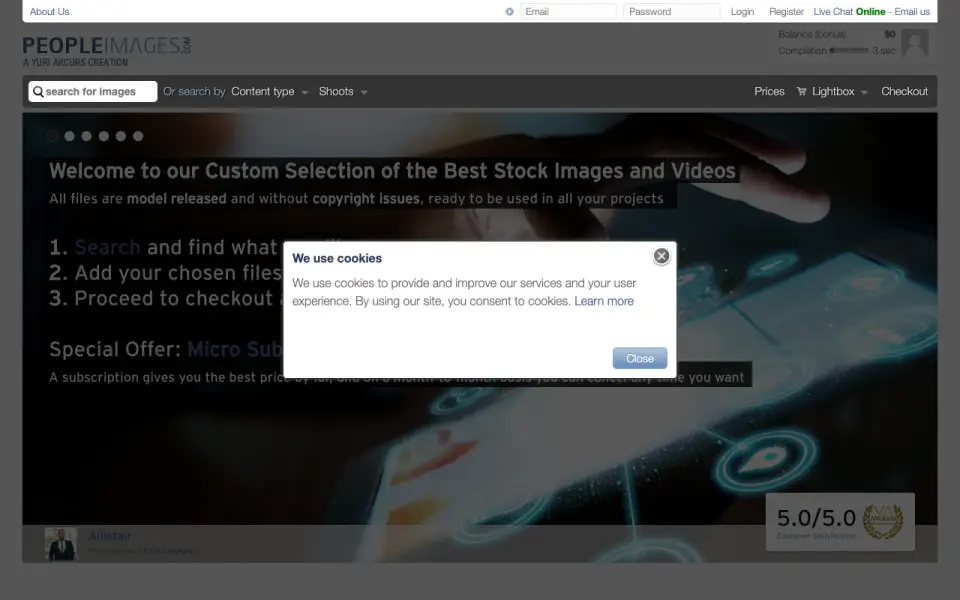This screenshot has width=960, height=600.
Task: Click the small blue circle icon beside Email
Action: click(x=509, y=12)
